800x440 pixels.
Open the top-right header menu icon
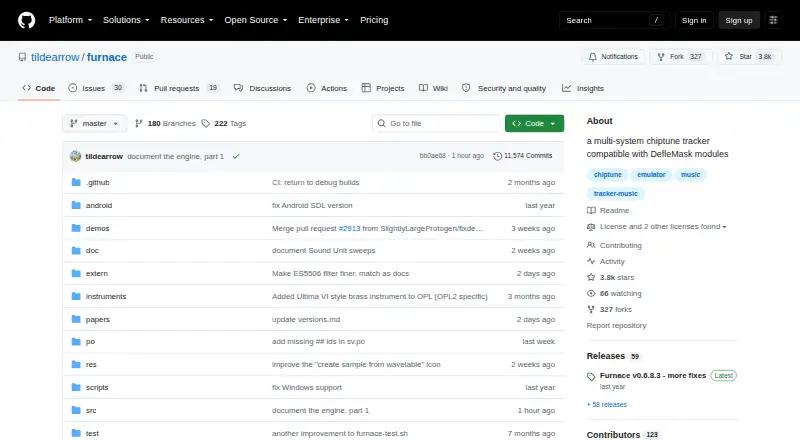coord(773,20)
